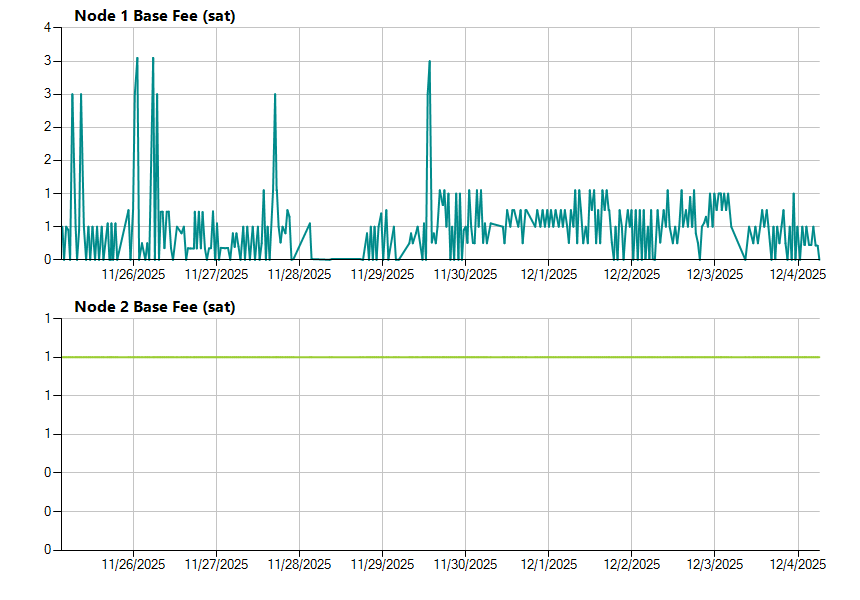Select 12/3/2025 on the Node 1 chart axis

point(714,273)
